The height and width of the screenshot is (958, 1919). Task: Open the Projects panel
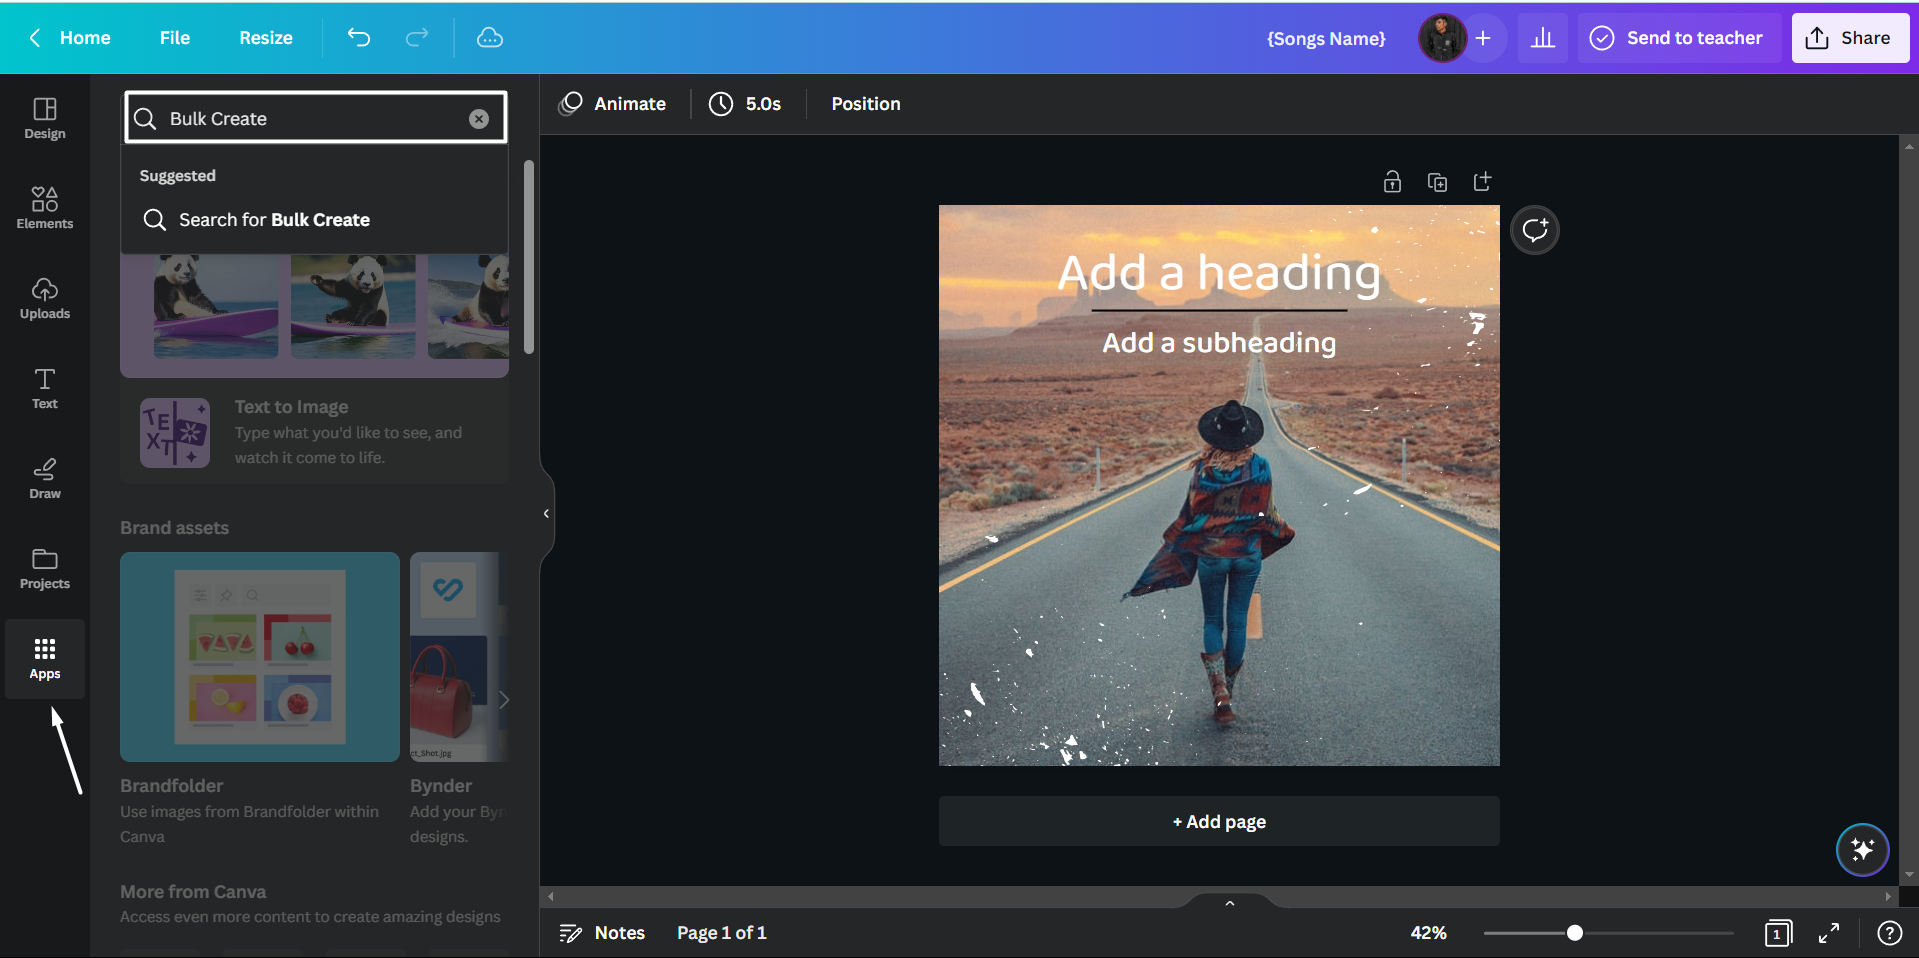coord(44,567)
